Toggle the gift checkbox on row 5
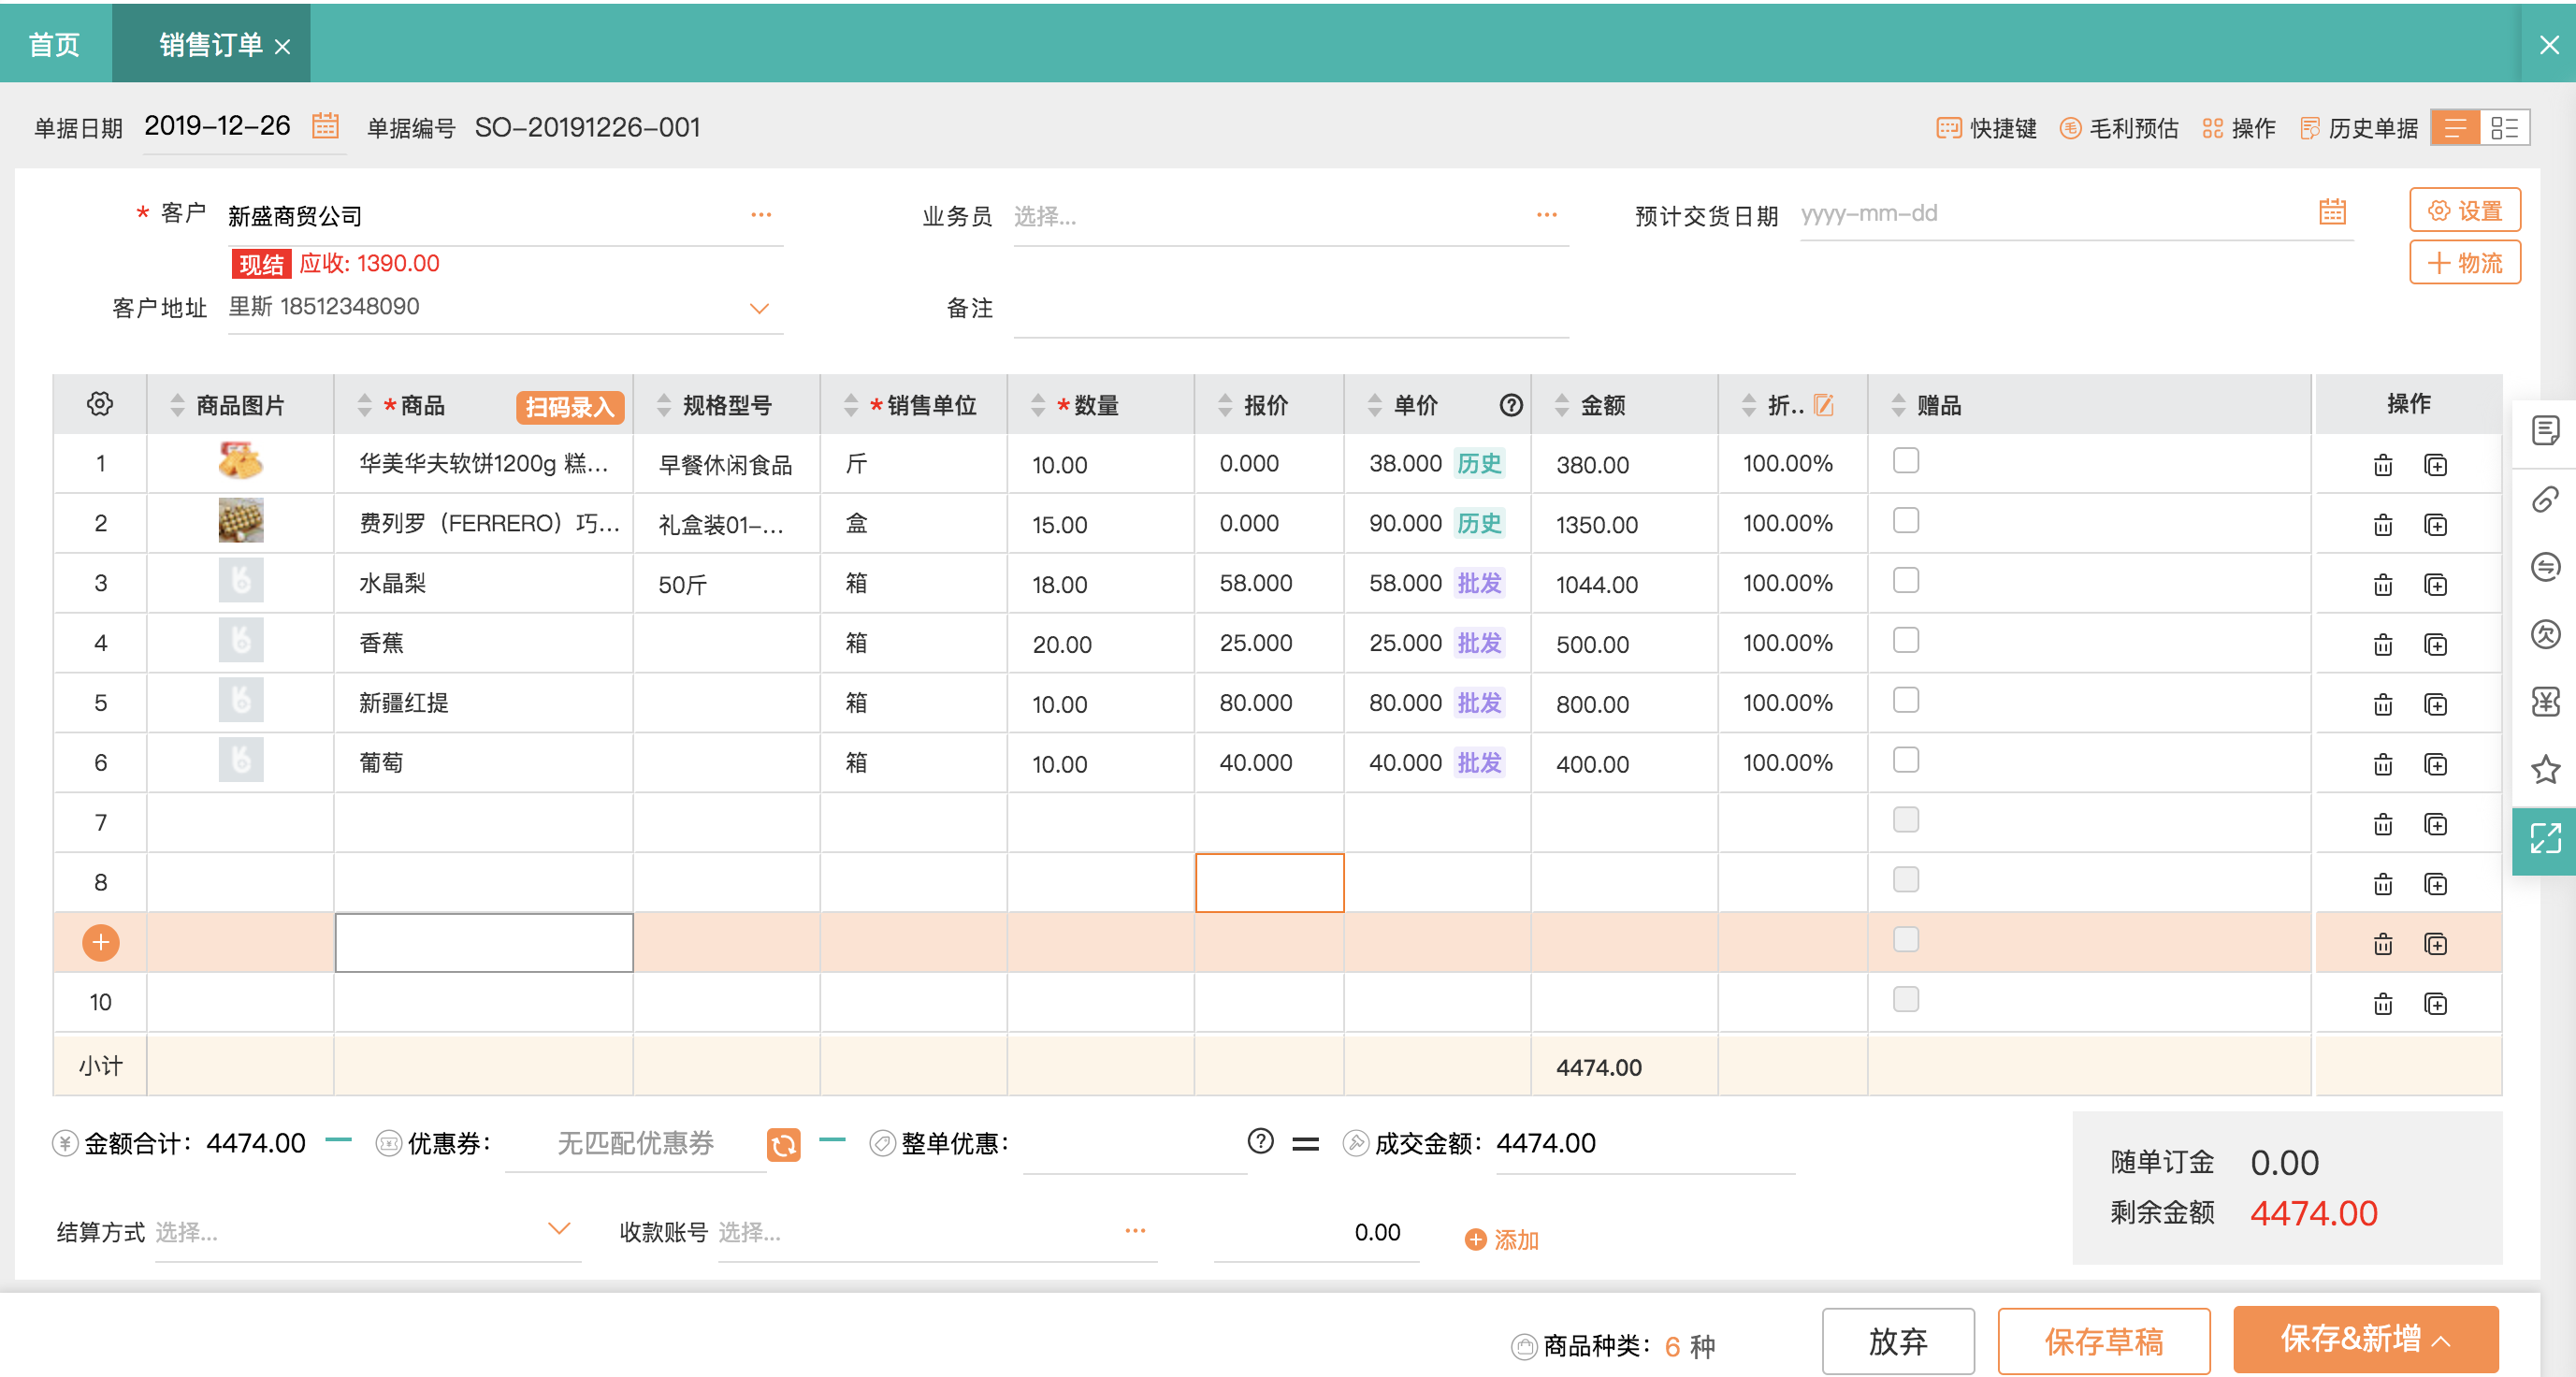The height and width of the screenshot is (1377, 2576). click(1910, 701)
